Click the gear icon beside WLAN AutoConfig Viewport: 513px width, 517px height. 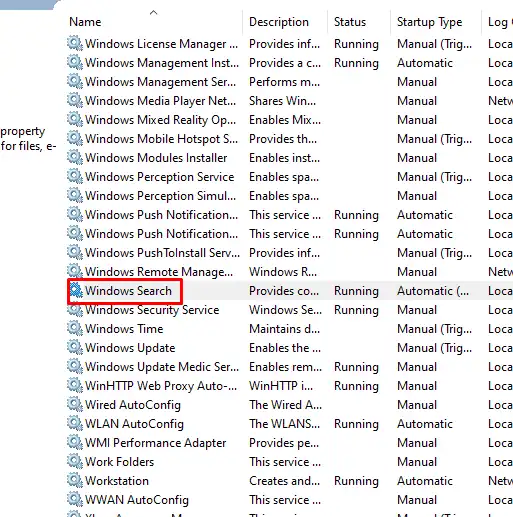click(x=75, y=424)
